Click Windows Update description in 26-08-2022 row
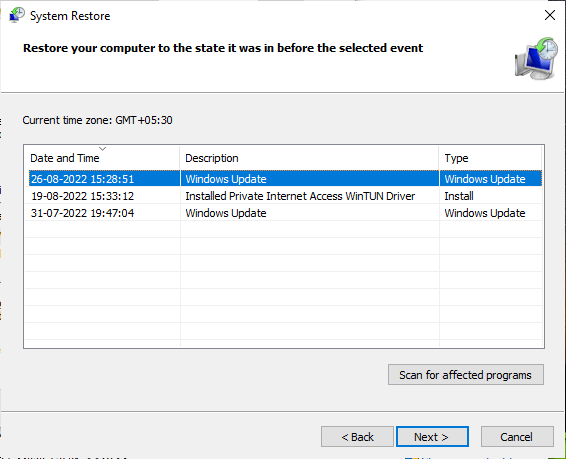The image size is (566, 459). click(x=226, y=179)
